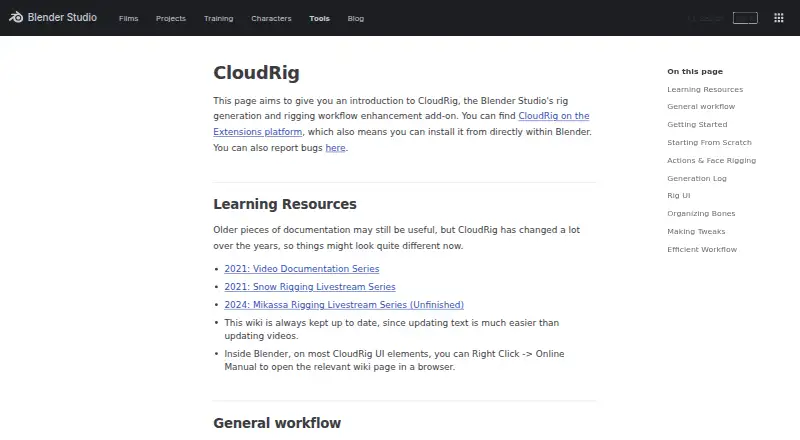This screenshot has height=440, width=800.
Task: Jump to Learning Resources in page outline
Action: pos(705,89)
